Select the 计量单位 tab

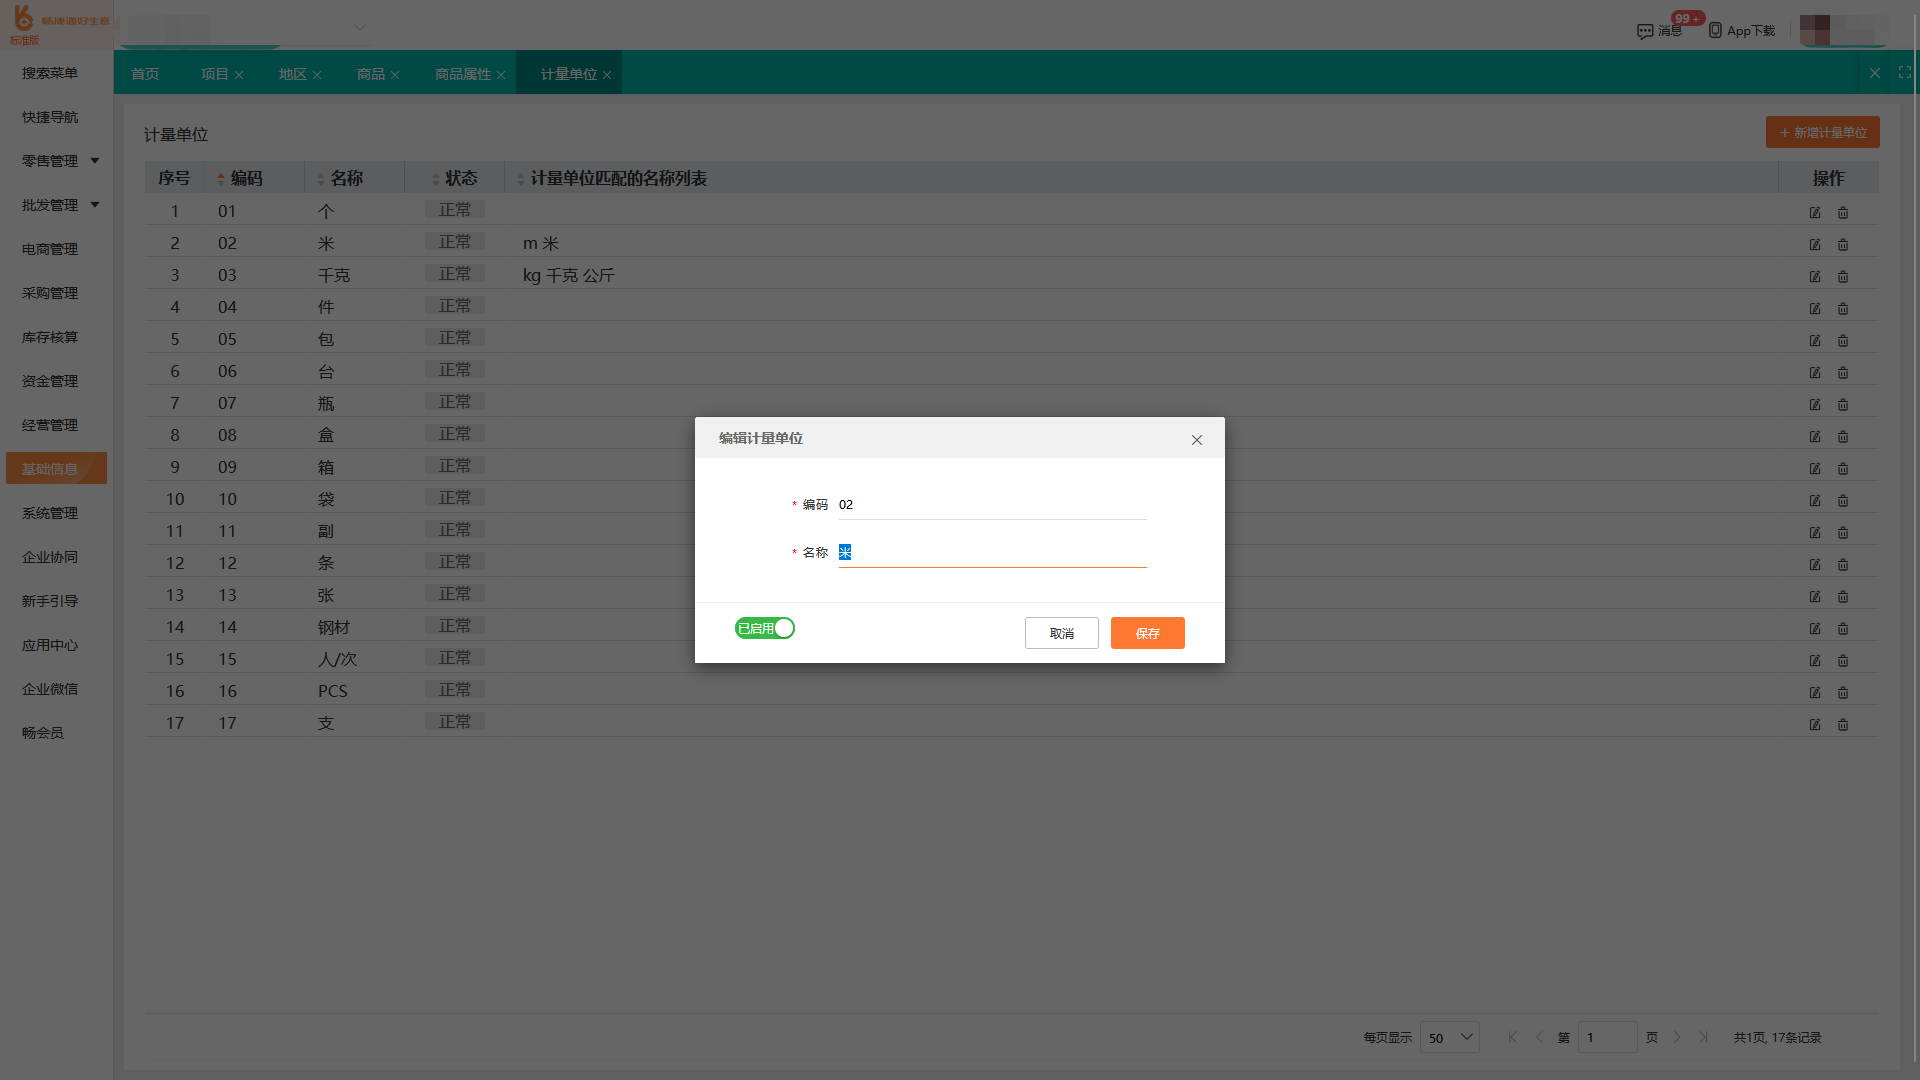point(568,74)
